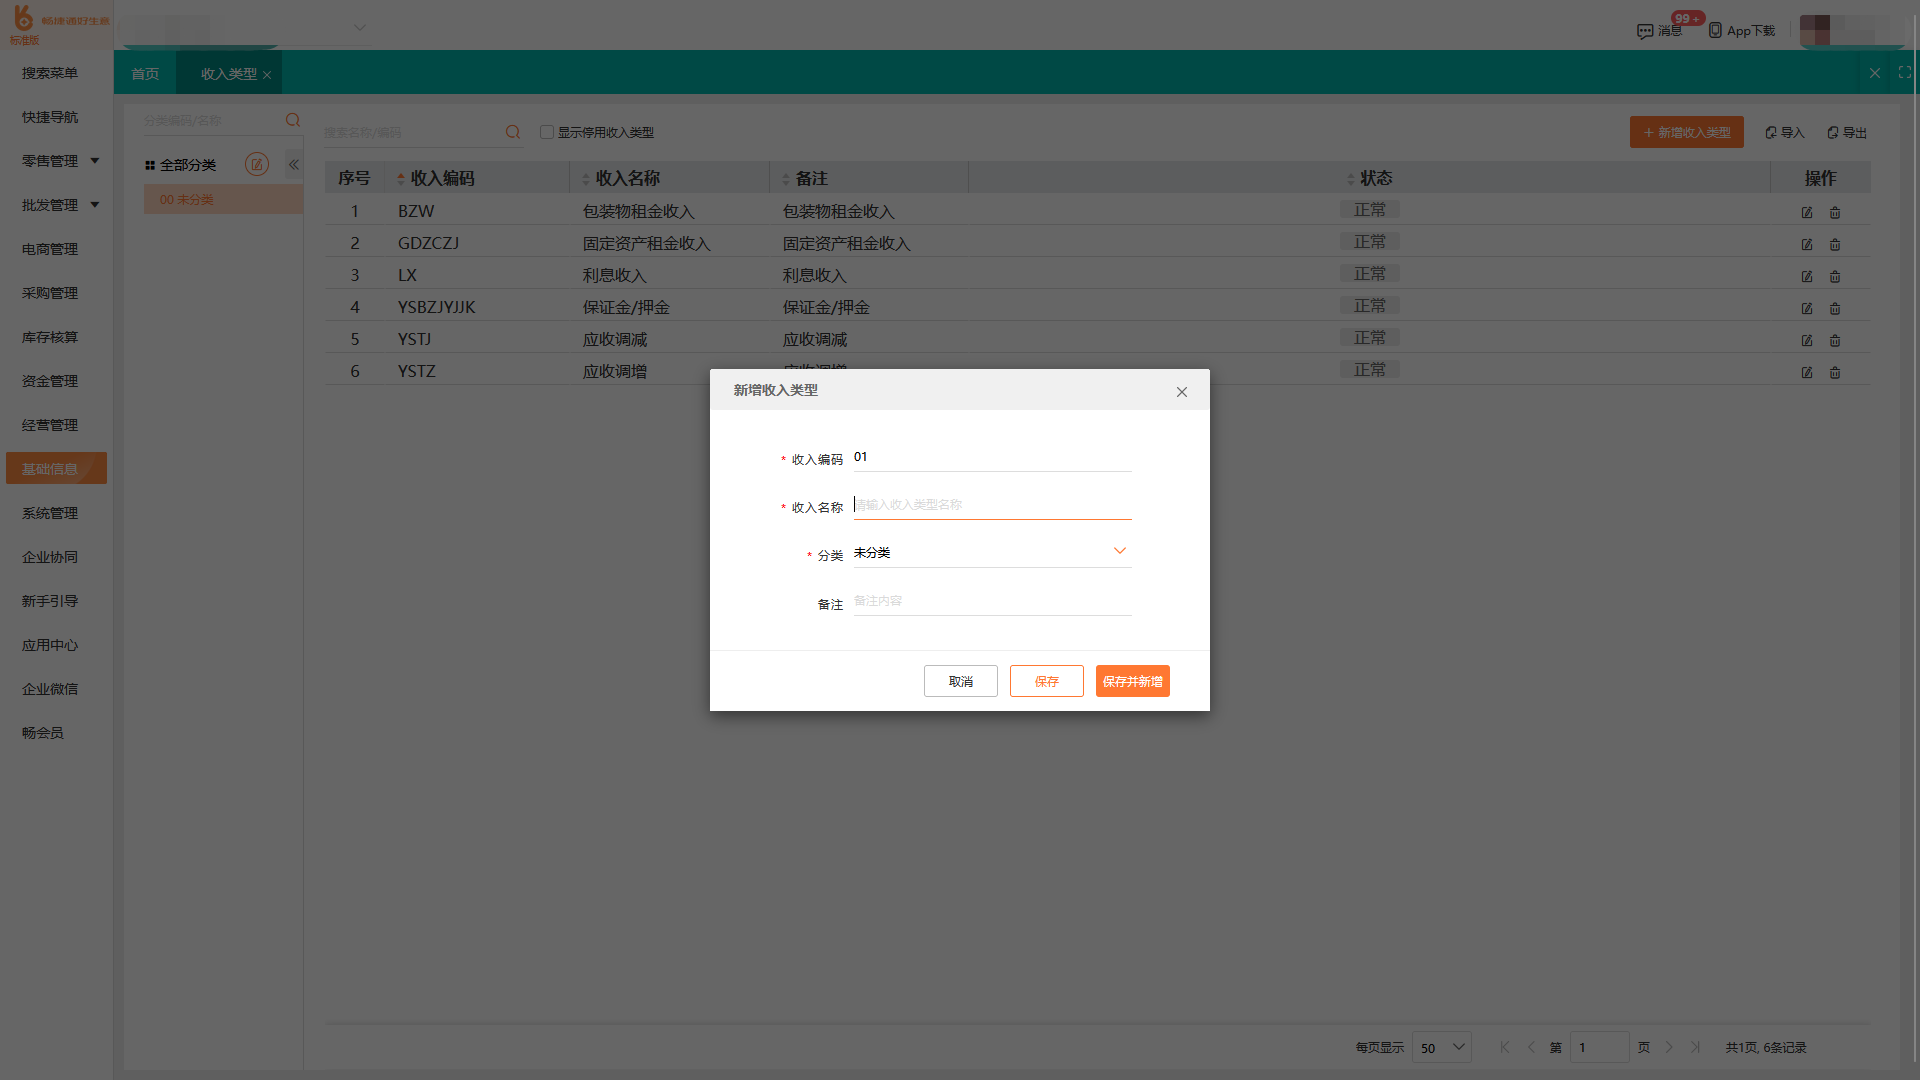Image resolution: width=1920 pixels, height=1080 pixels.
Task: Open 新增收入类型 menu button
Action: click(x=1685, y=132)
